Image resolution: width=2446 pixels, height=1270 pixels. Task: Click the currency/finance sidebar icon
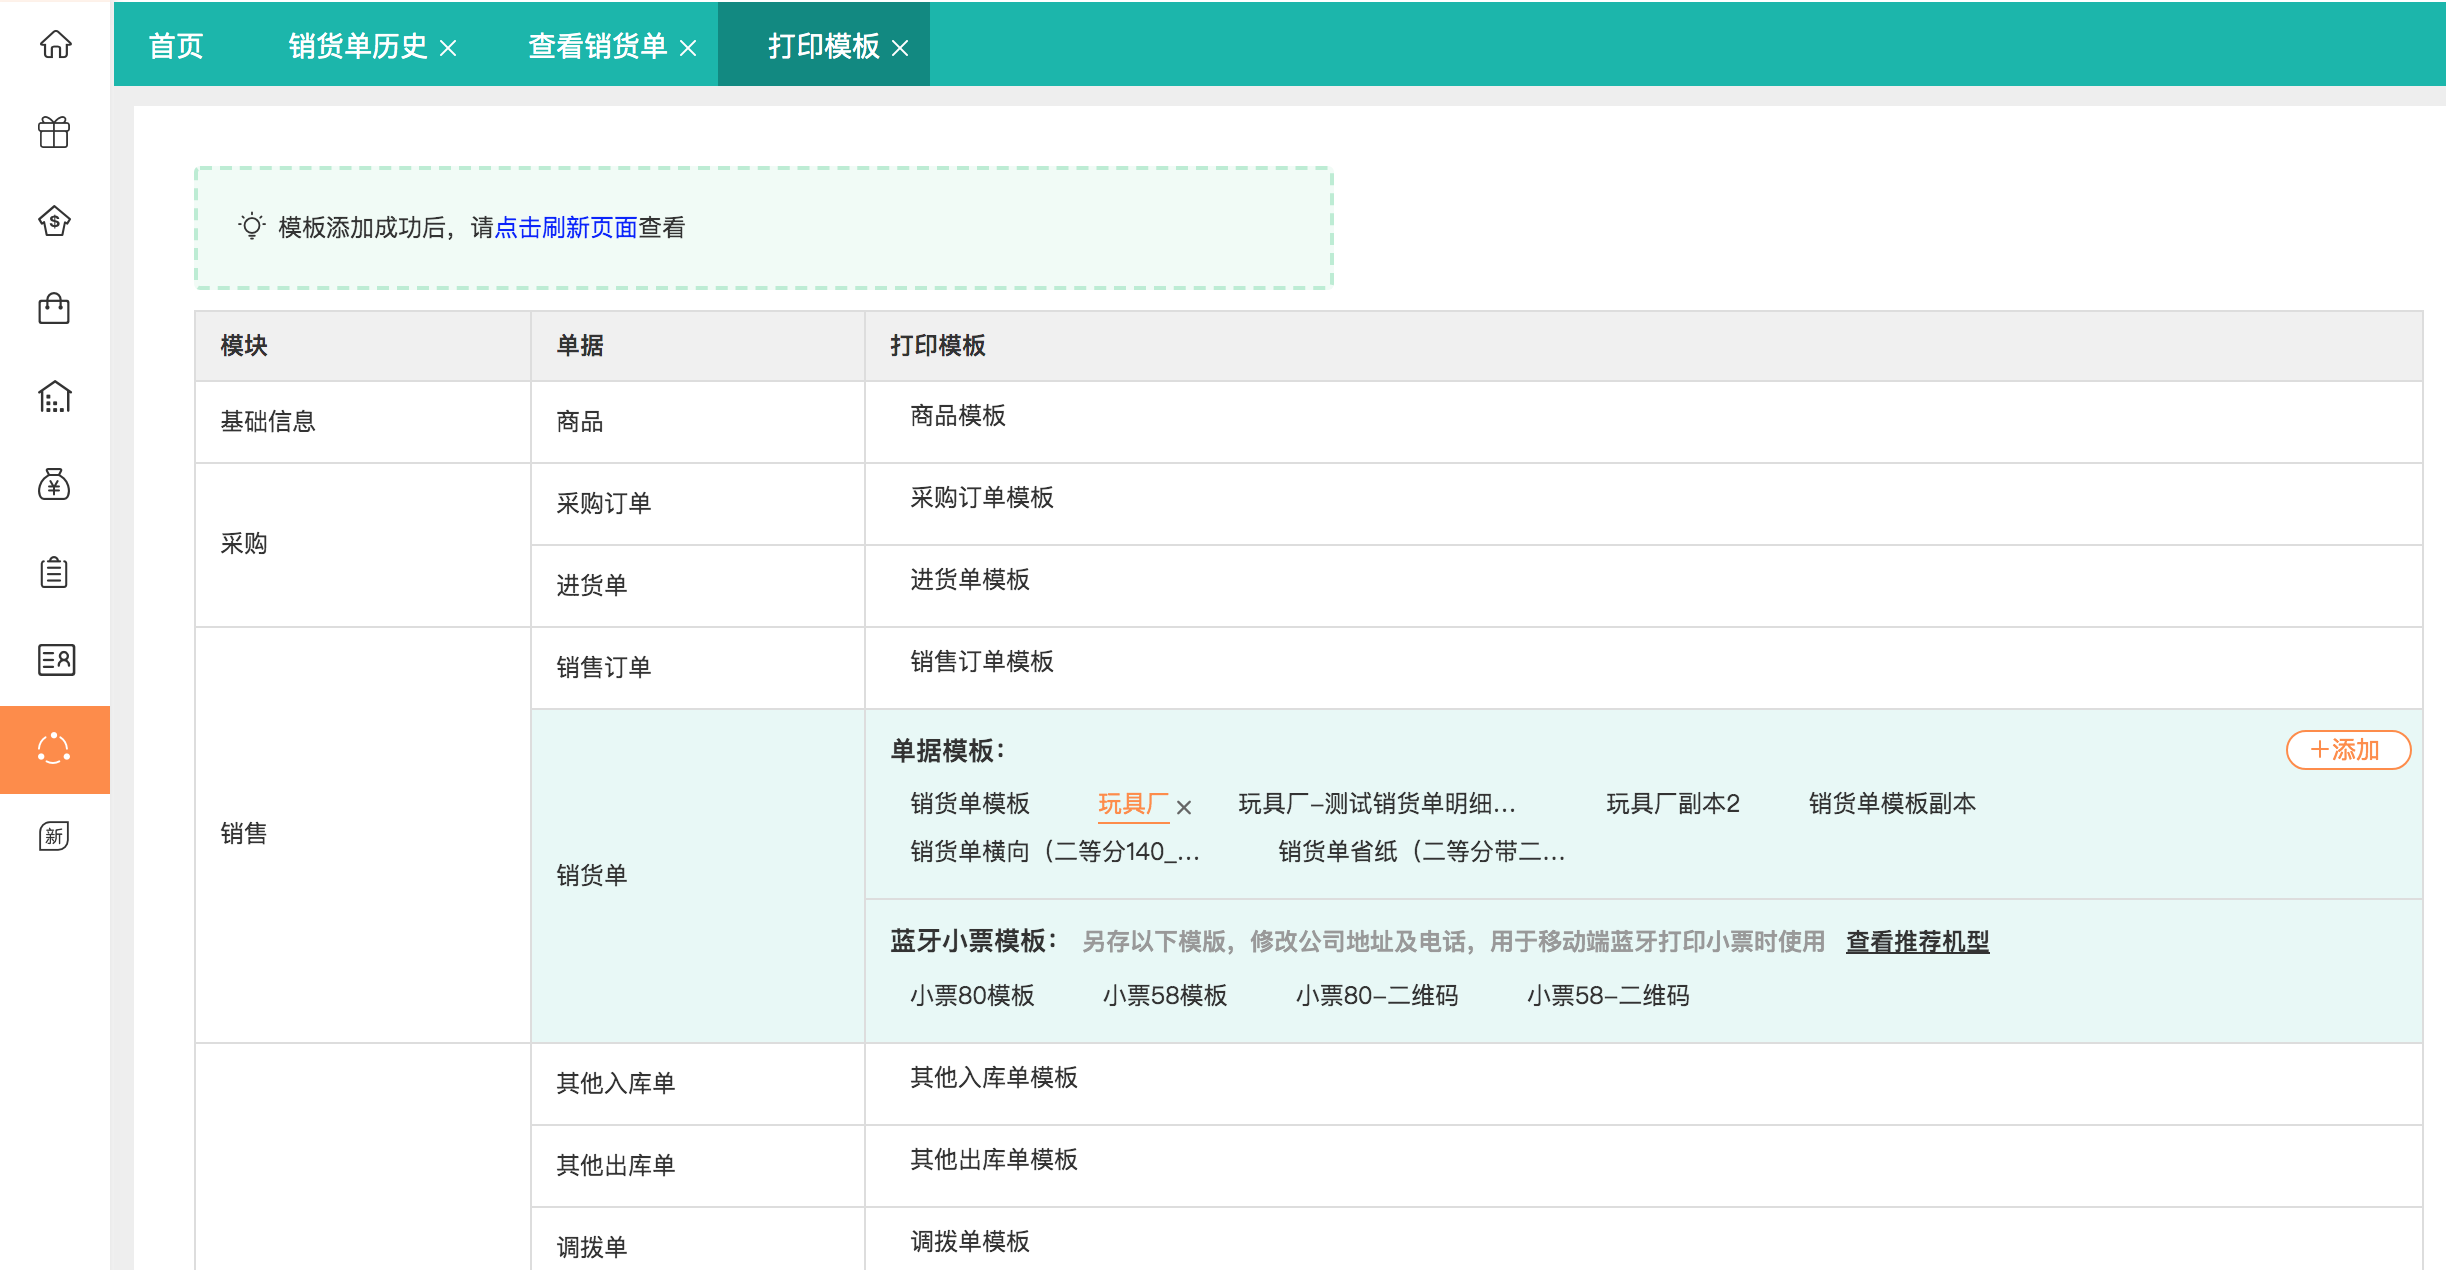[55, 485]
